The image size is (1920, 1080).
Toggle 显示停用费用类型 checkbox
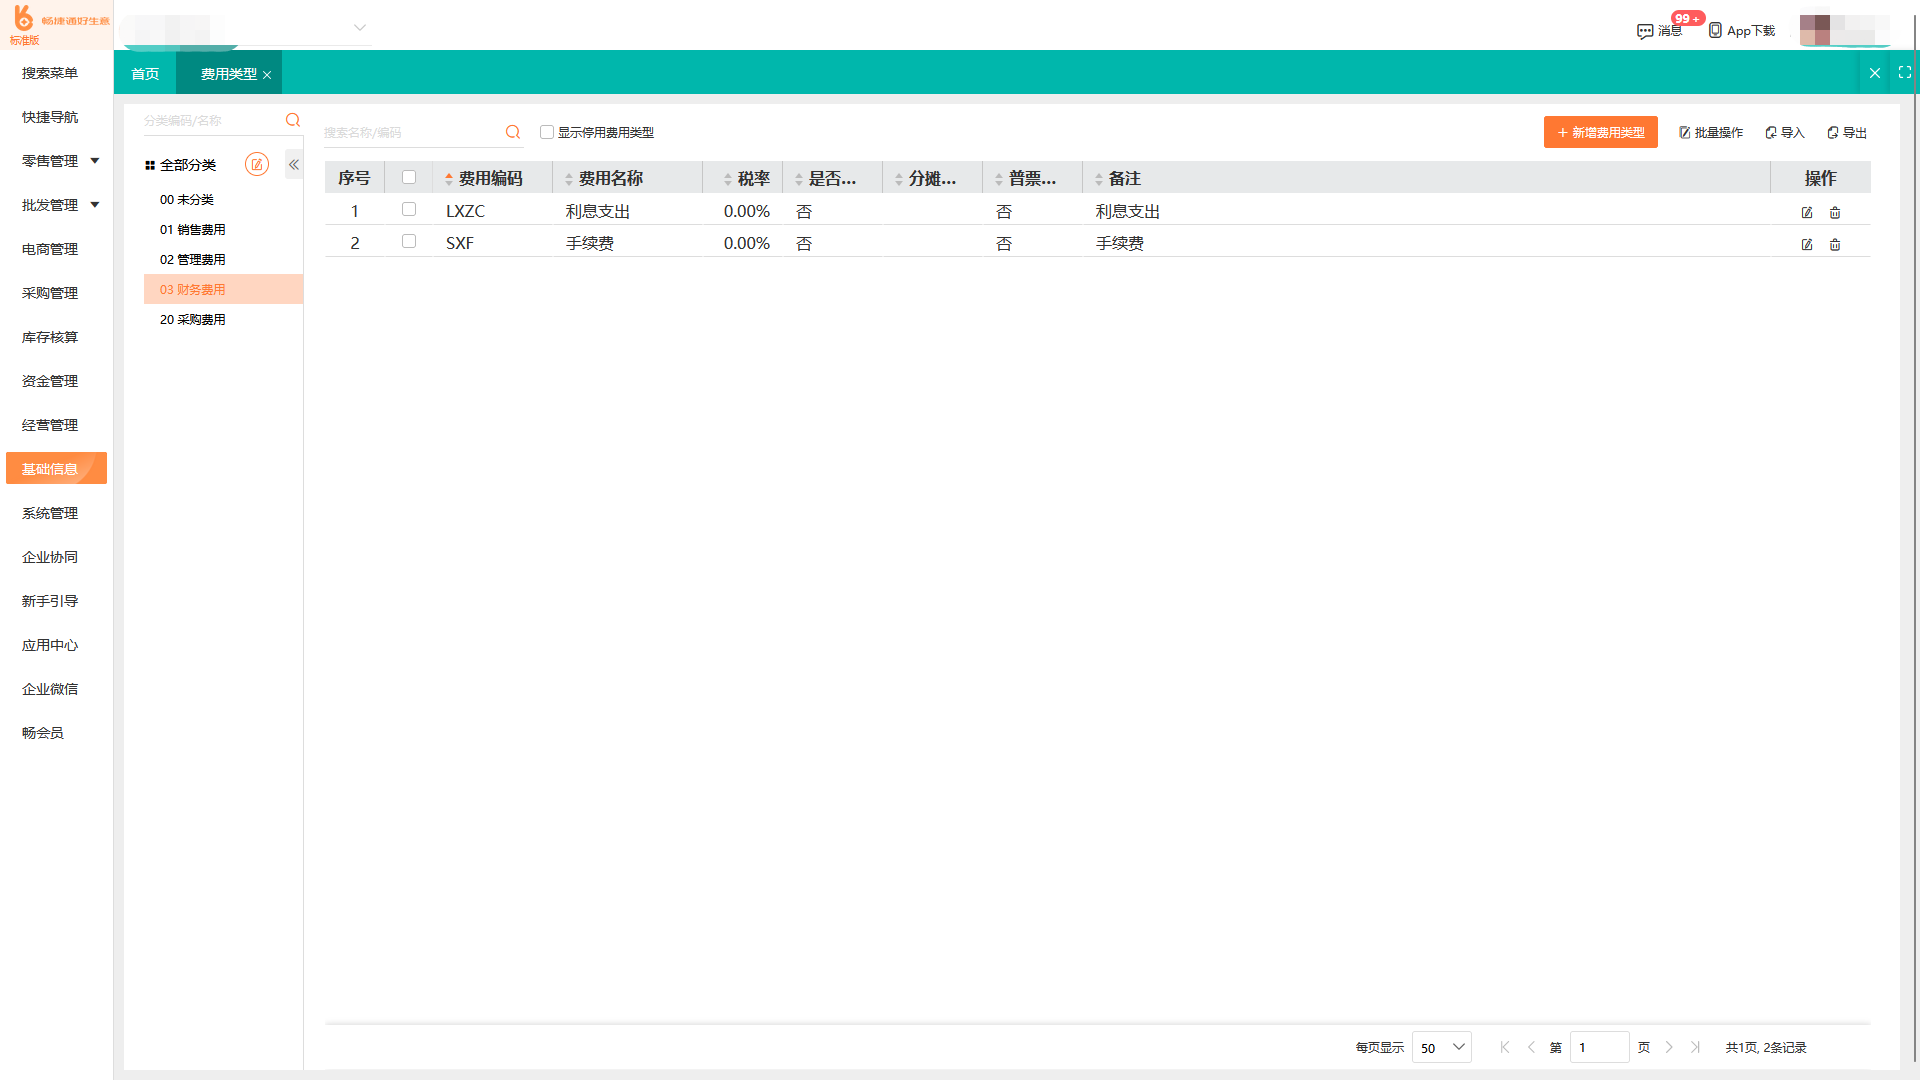coord(546,132)
